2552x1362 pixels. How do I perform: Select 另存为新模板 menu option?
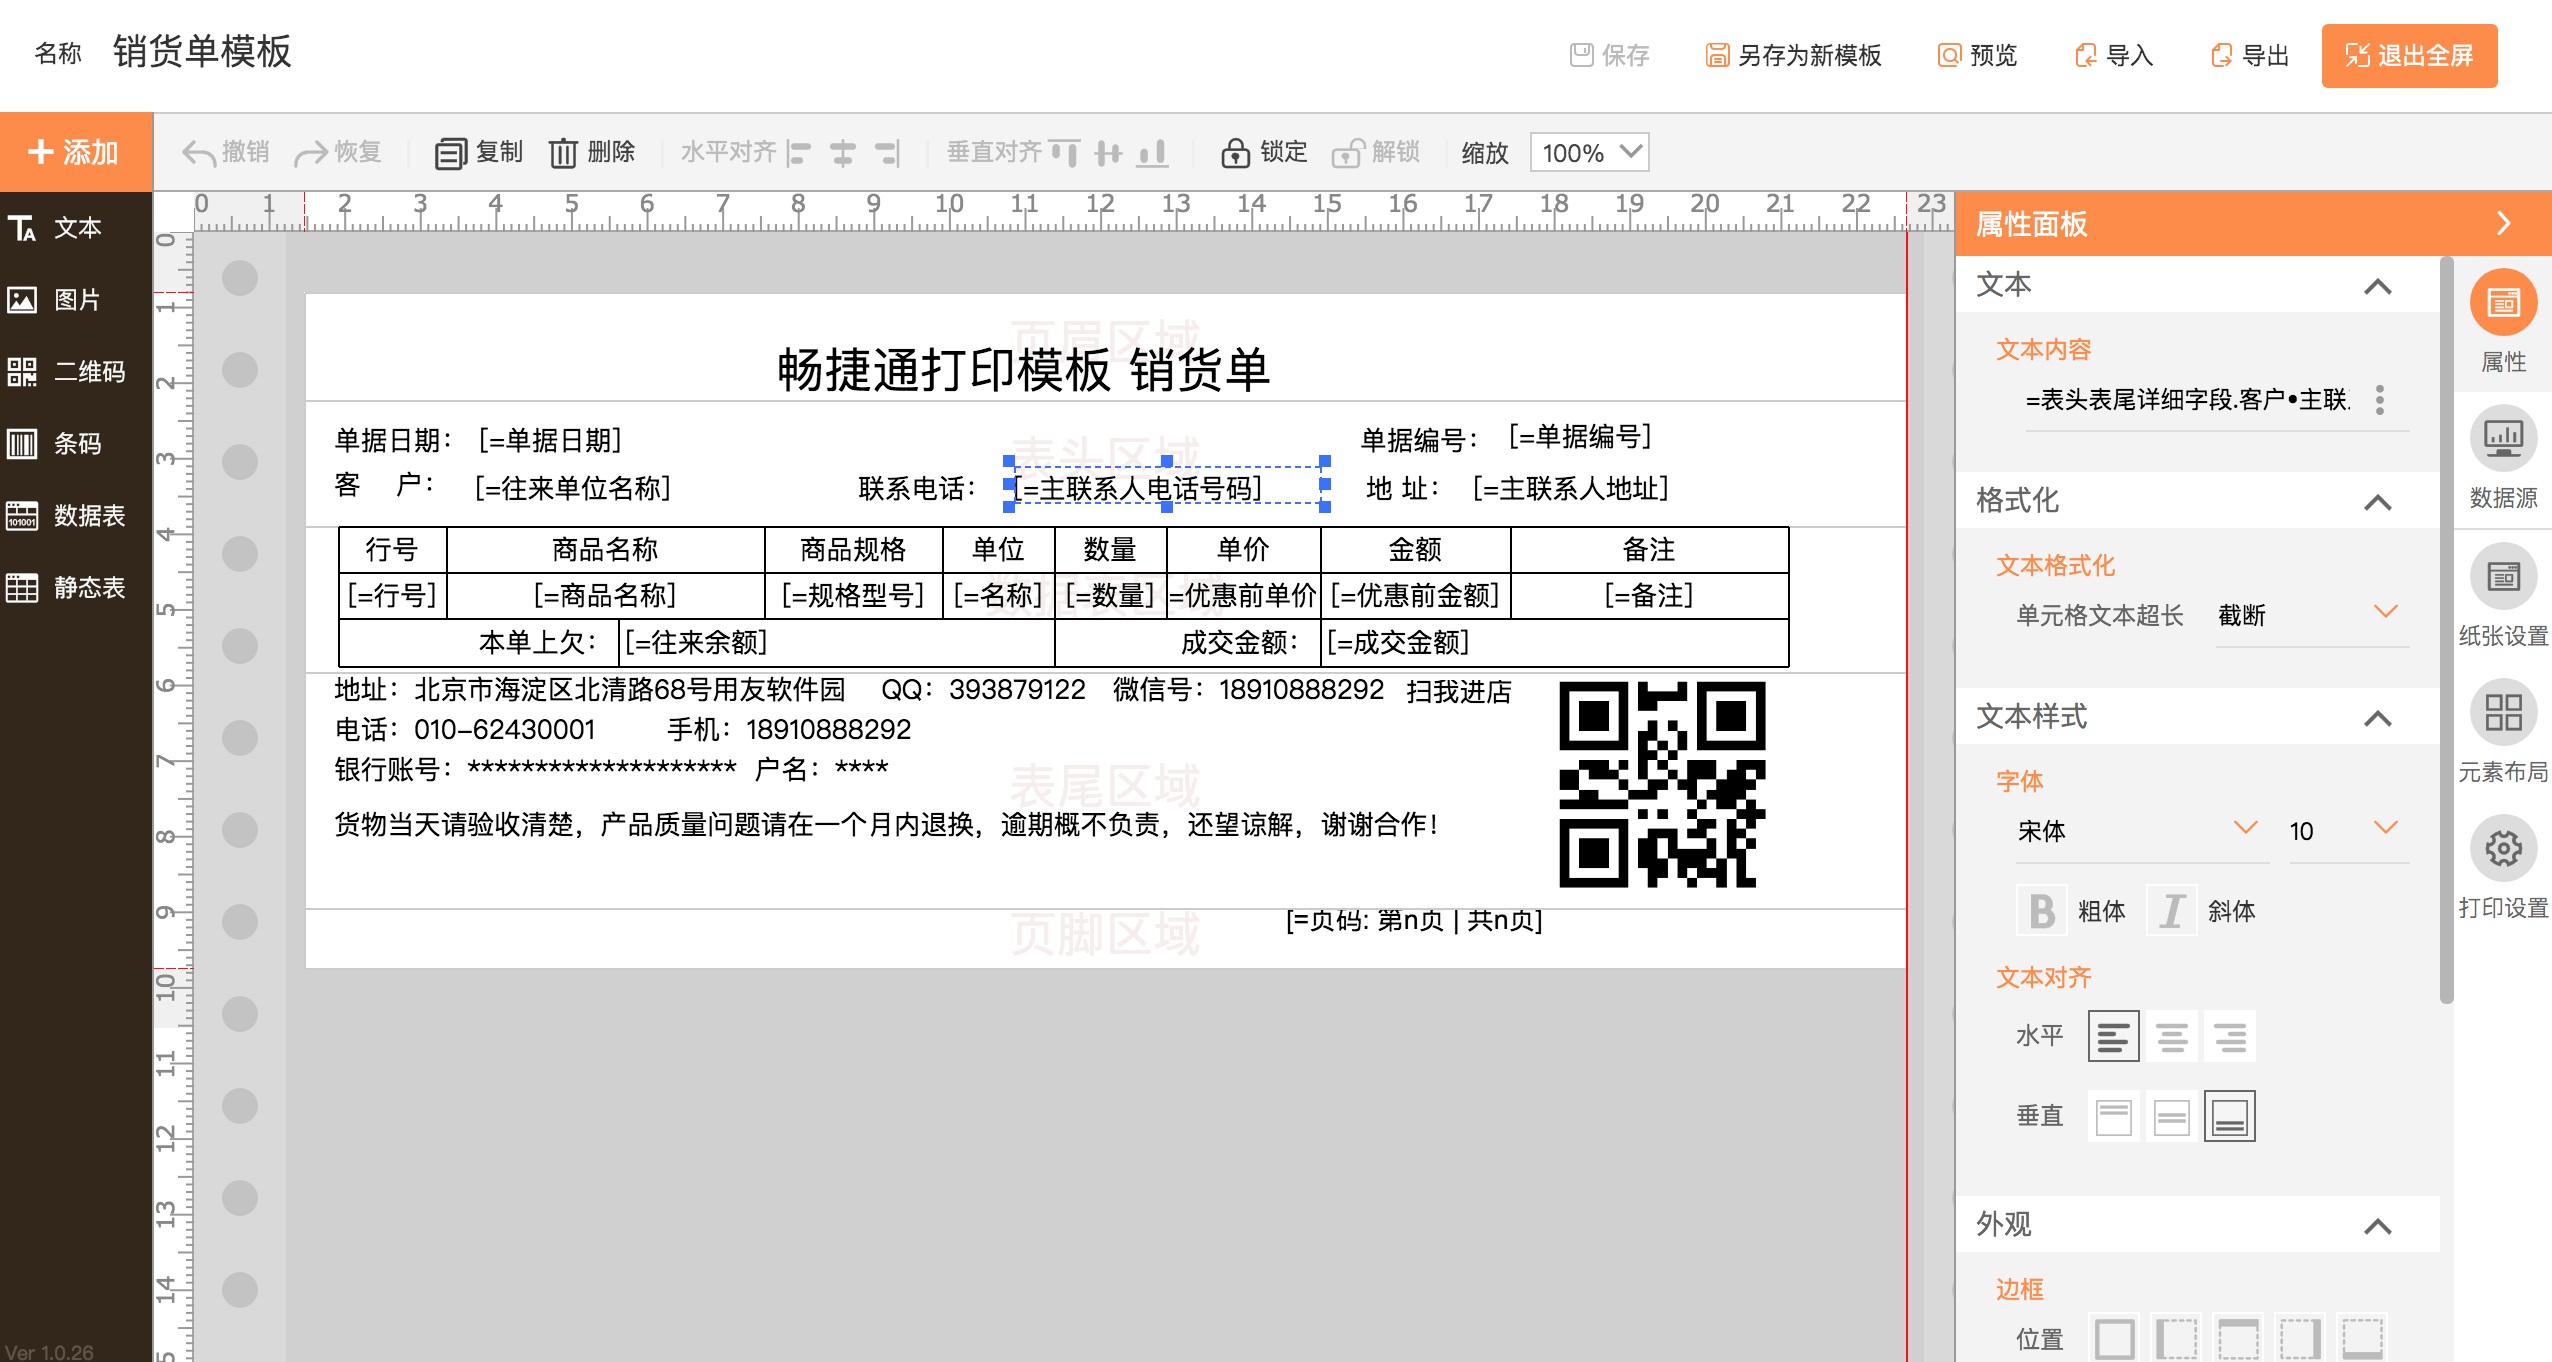click(x=1794, y=52)
